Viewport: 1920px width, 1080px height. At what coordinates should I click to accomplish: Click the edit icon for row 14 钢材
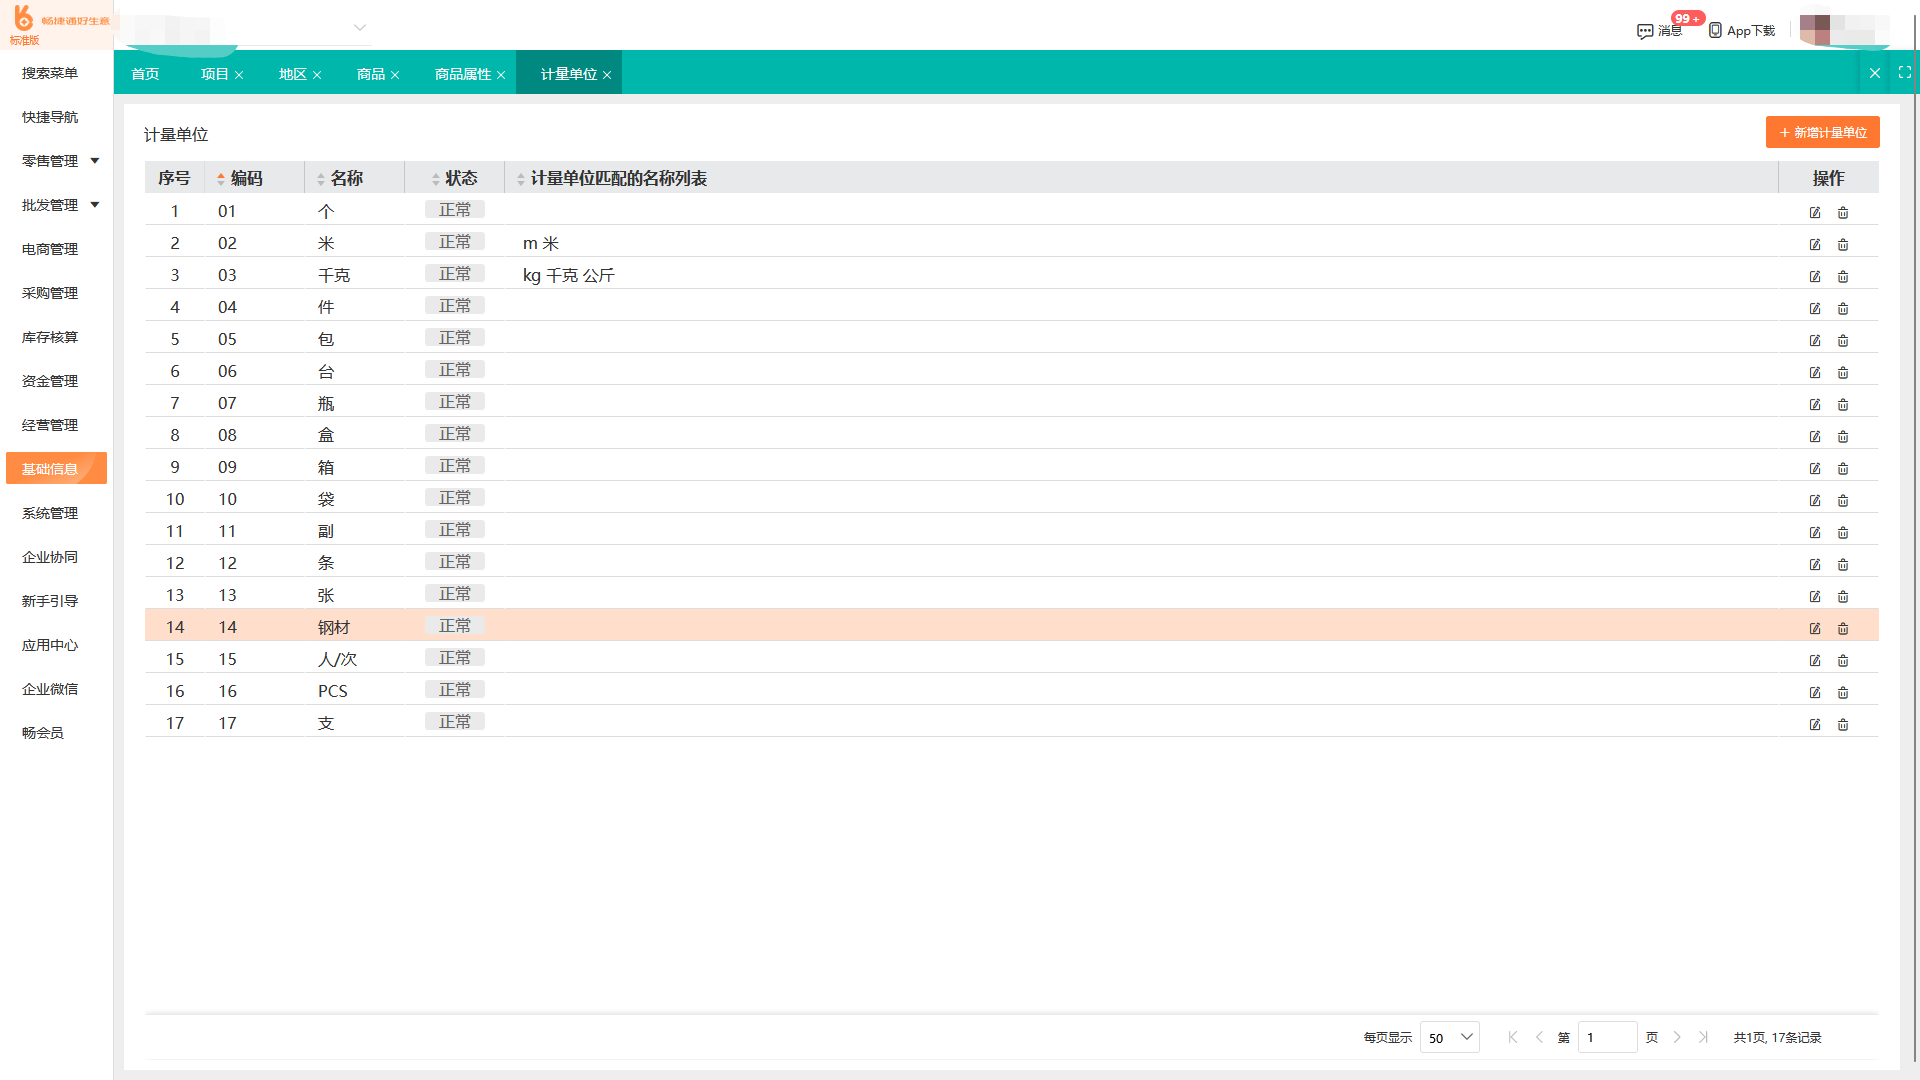click(x=1815, y=626)
